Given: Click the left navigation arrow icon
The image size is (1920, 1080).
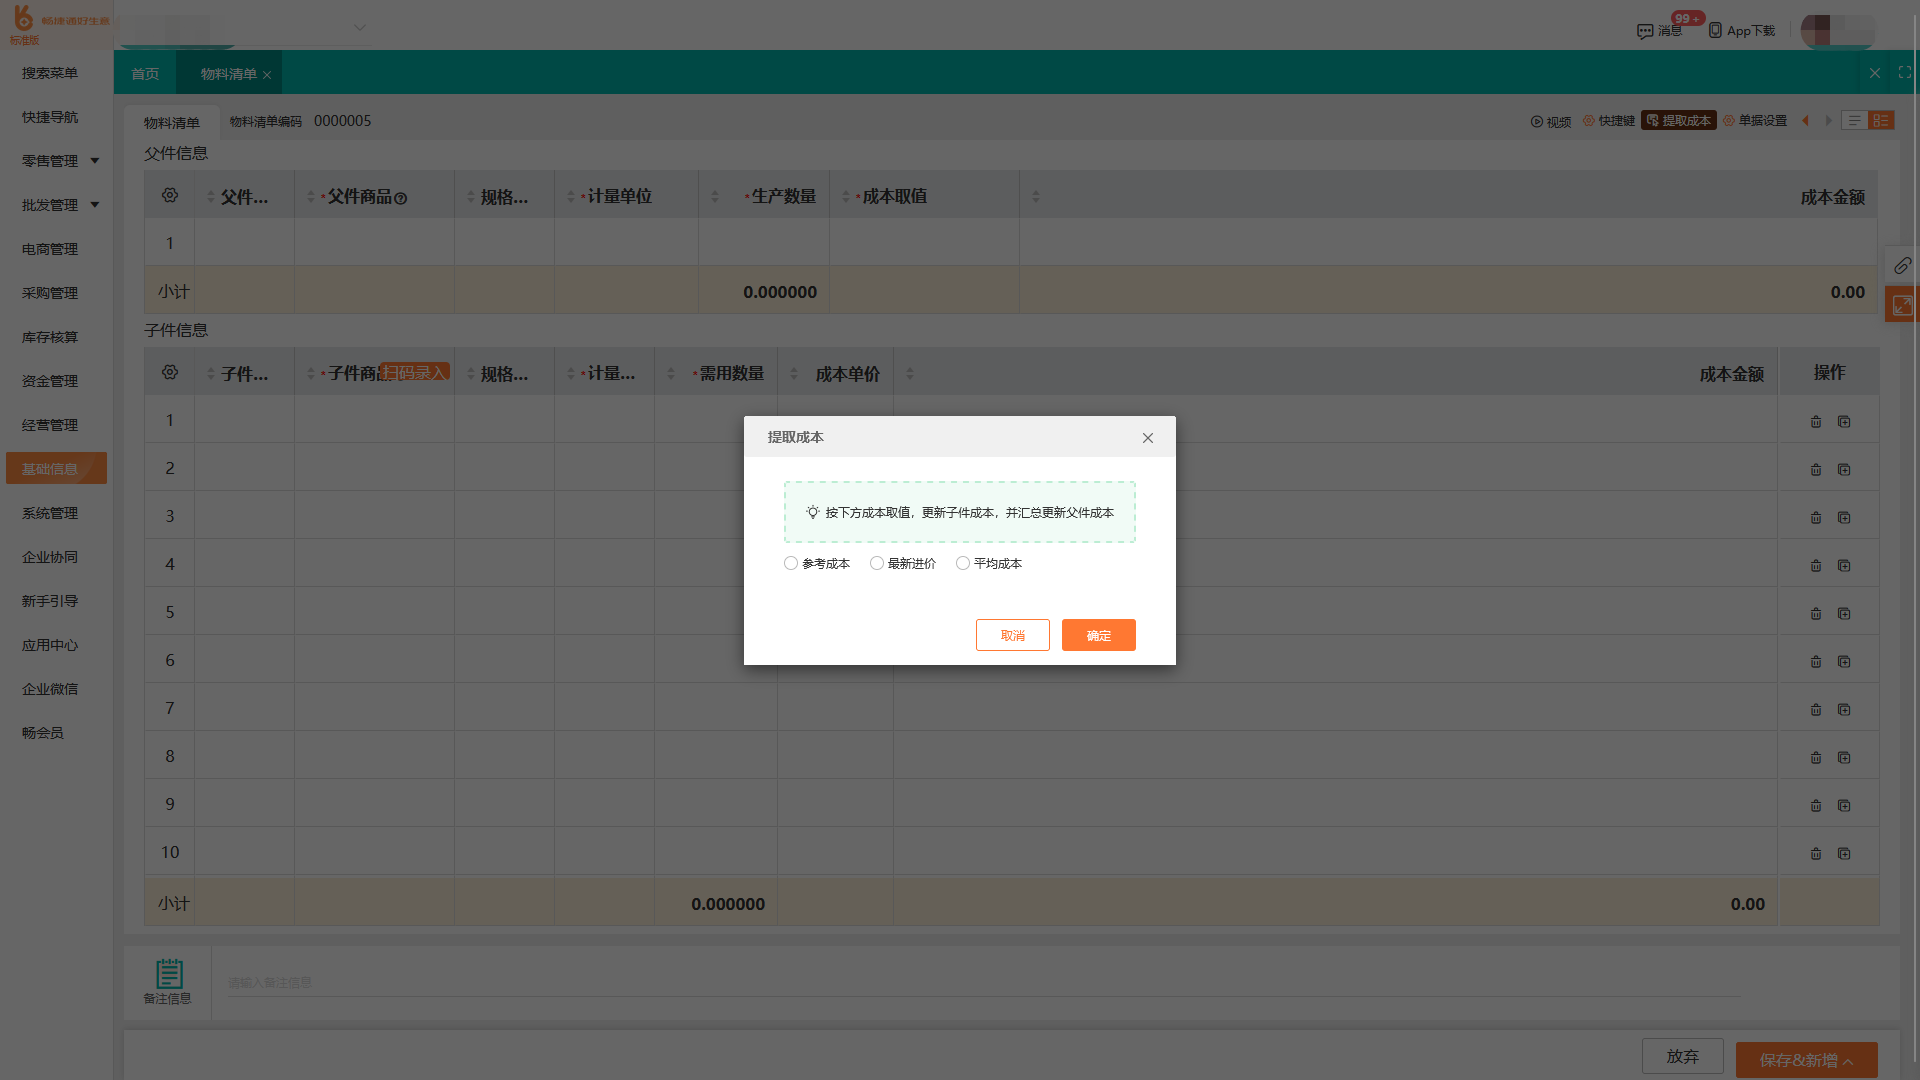Looking at the screenshot, I should [1807, 121].
